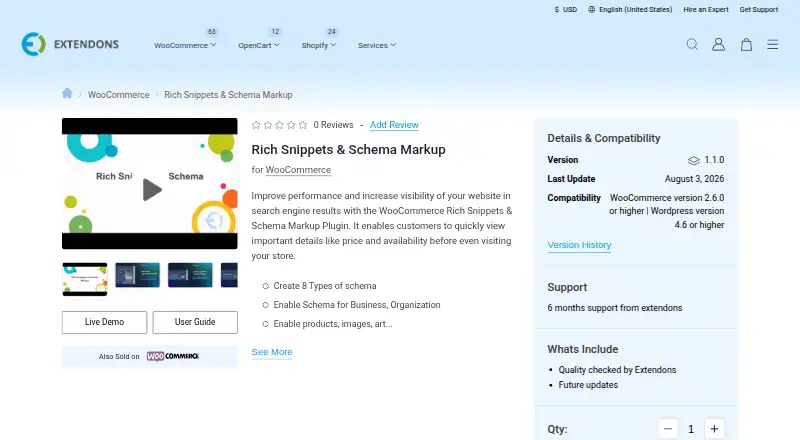Open Version History link

tap(579, 245)
